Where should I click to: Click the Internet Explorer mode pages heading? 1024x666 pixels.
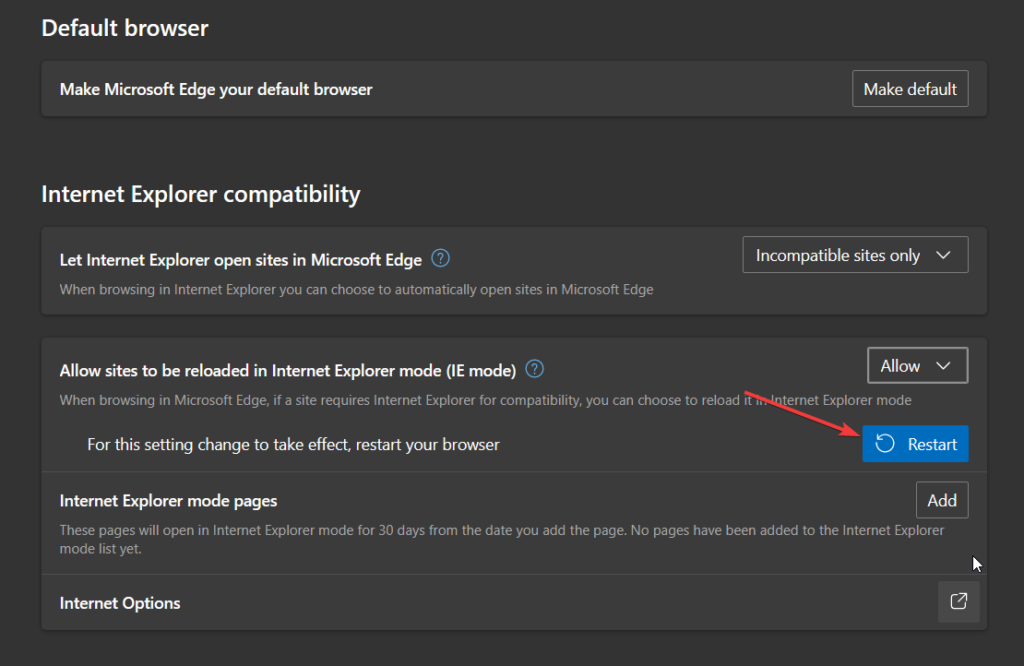coord(168,501)
